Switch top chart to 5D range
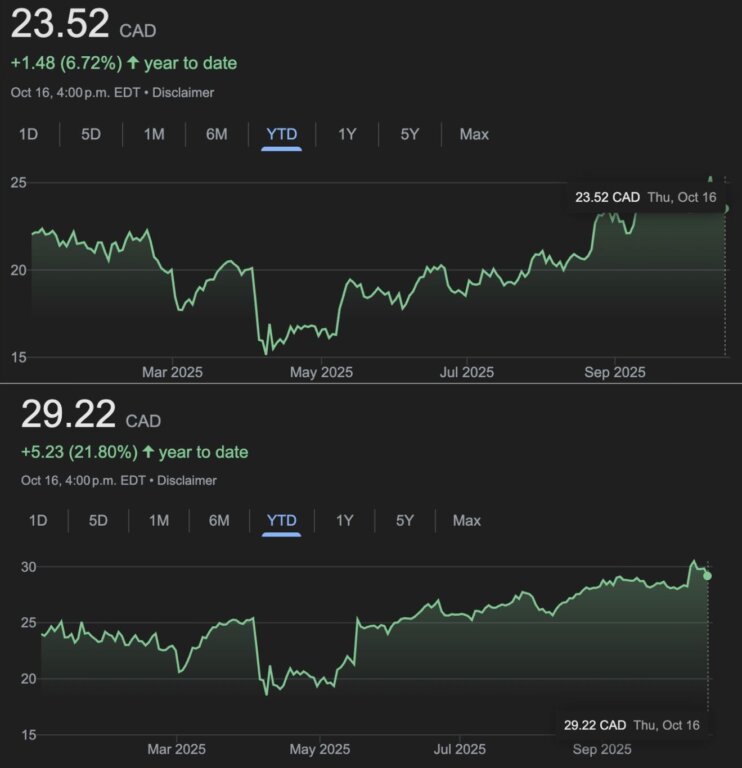The image size is (742, 768). coord(91,133)
